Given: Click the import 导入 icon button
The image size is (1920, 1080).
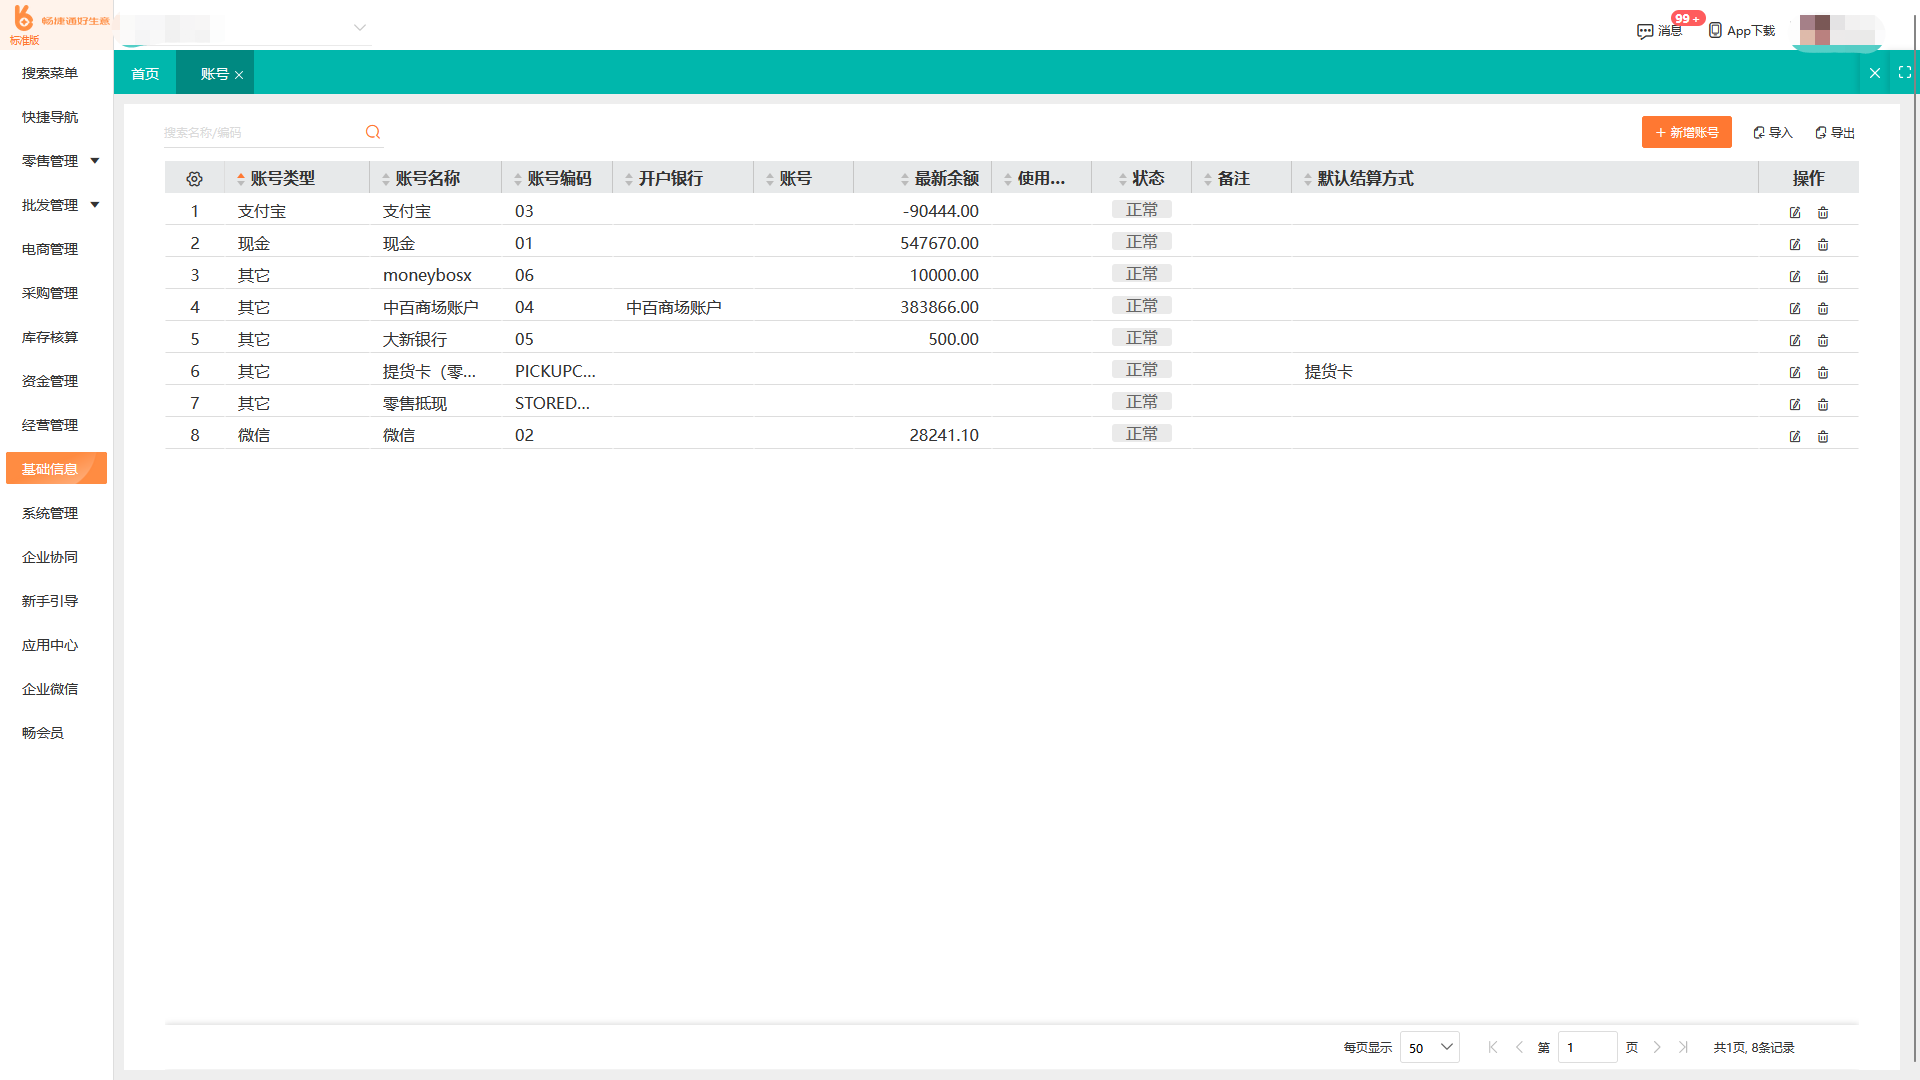Looking at the screenshot, I should (x=1774, y=132).
